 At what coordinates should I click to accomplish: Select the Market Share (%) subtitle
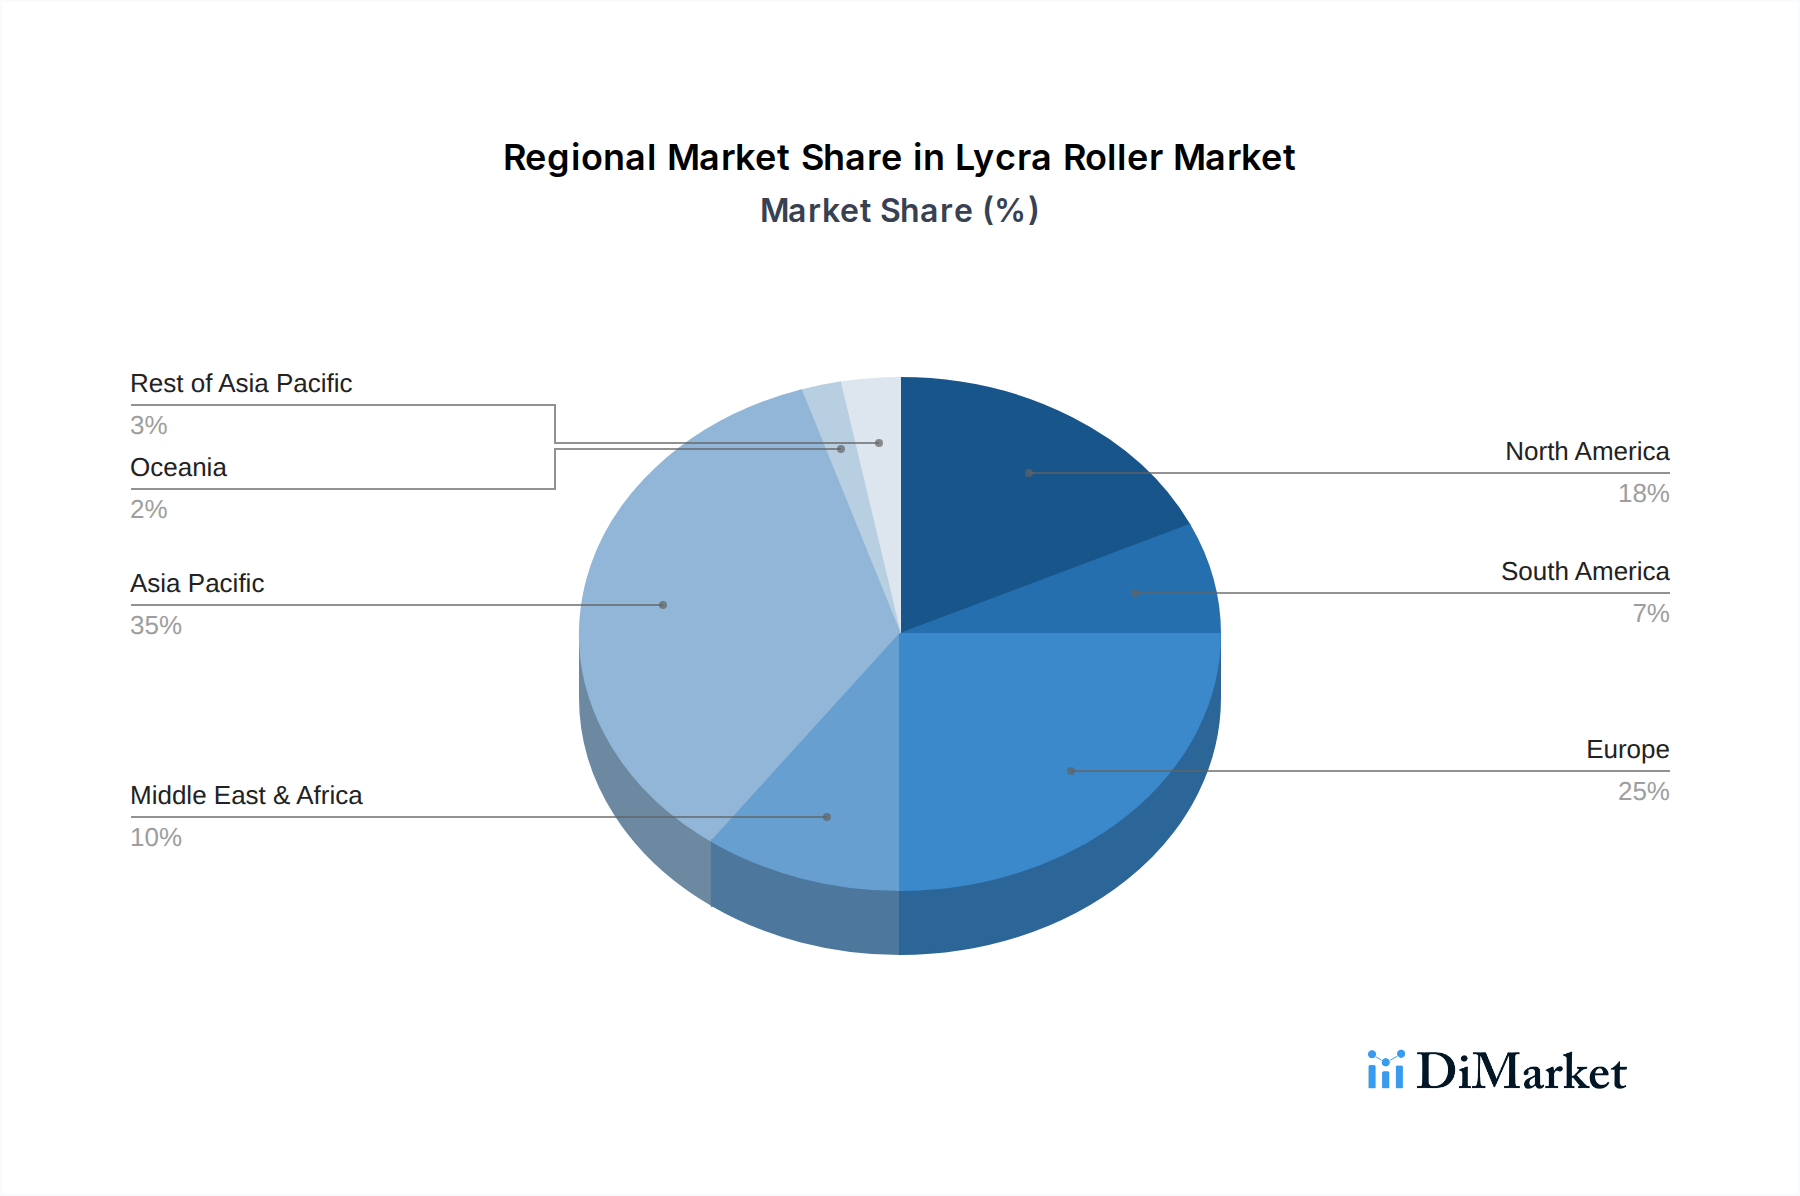click(x=899, y=210)
